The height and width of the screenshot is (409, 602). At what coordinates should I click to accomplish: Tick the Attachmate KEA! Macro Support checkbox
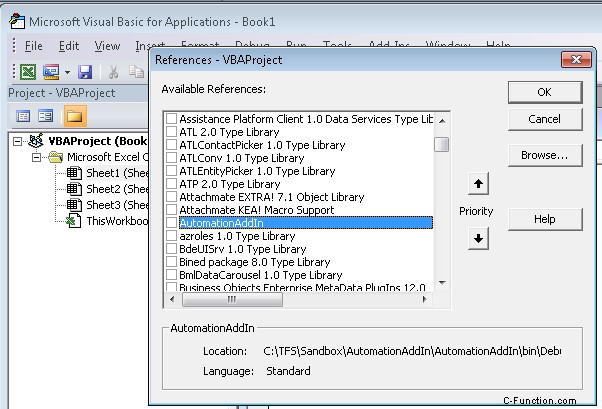click(x=171, y=210)
